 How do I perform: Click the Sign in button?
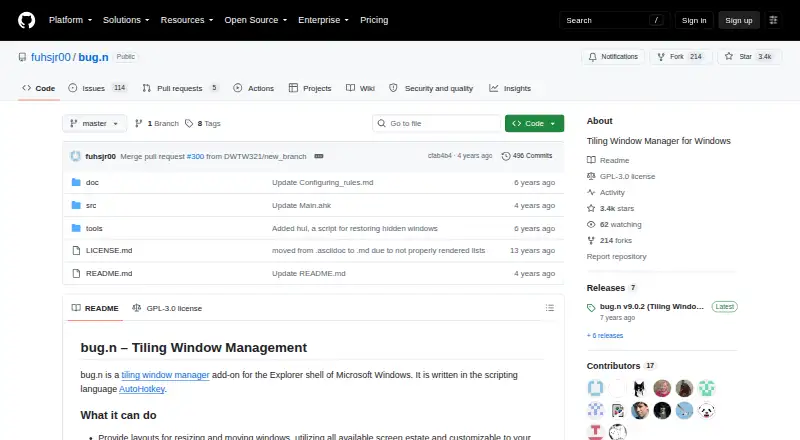[694, 20]
